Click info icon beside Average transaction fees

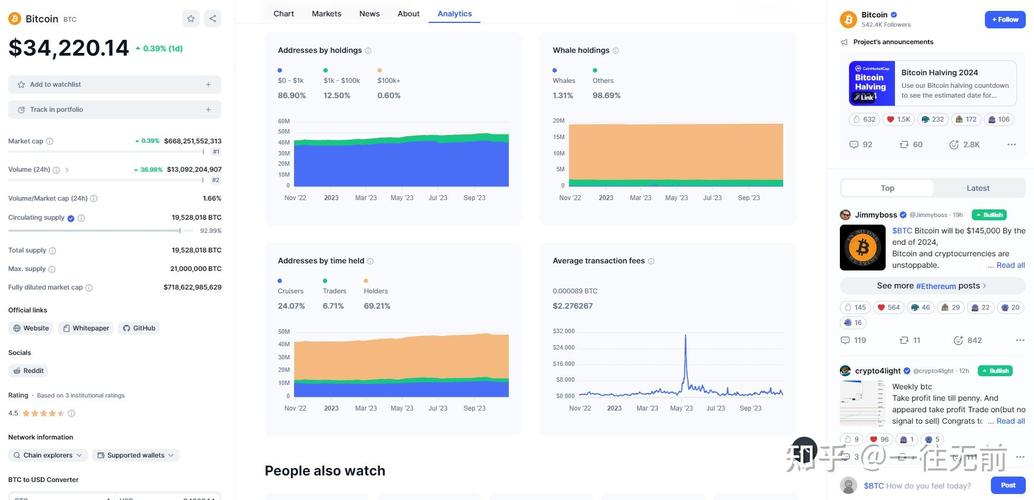(x=651, y=261)
